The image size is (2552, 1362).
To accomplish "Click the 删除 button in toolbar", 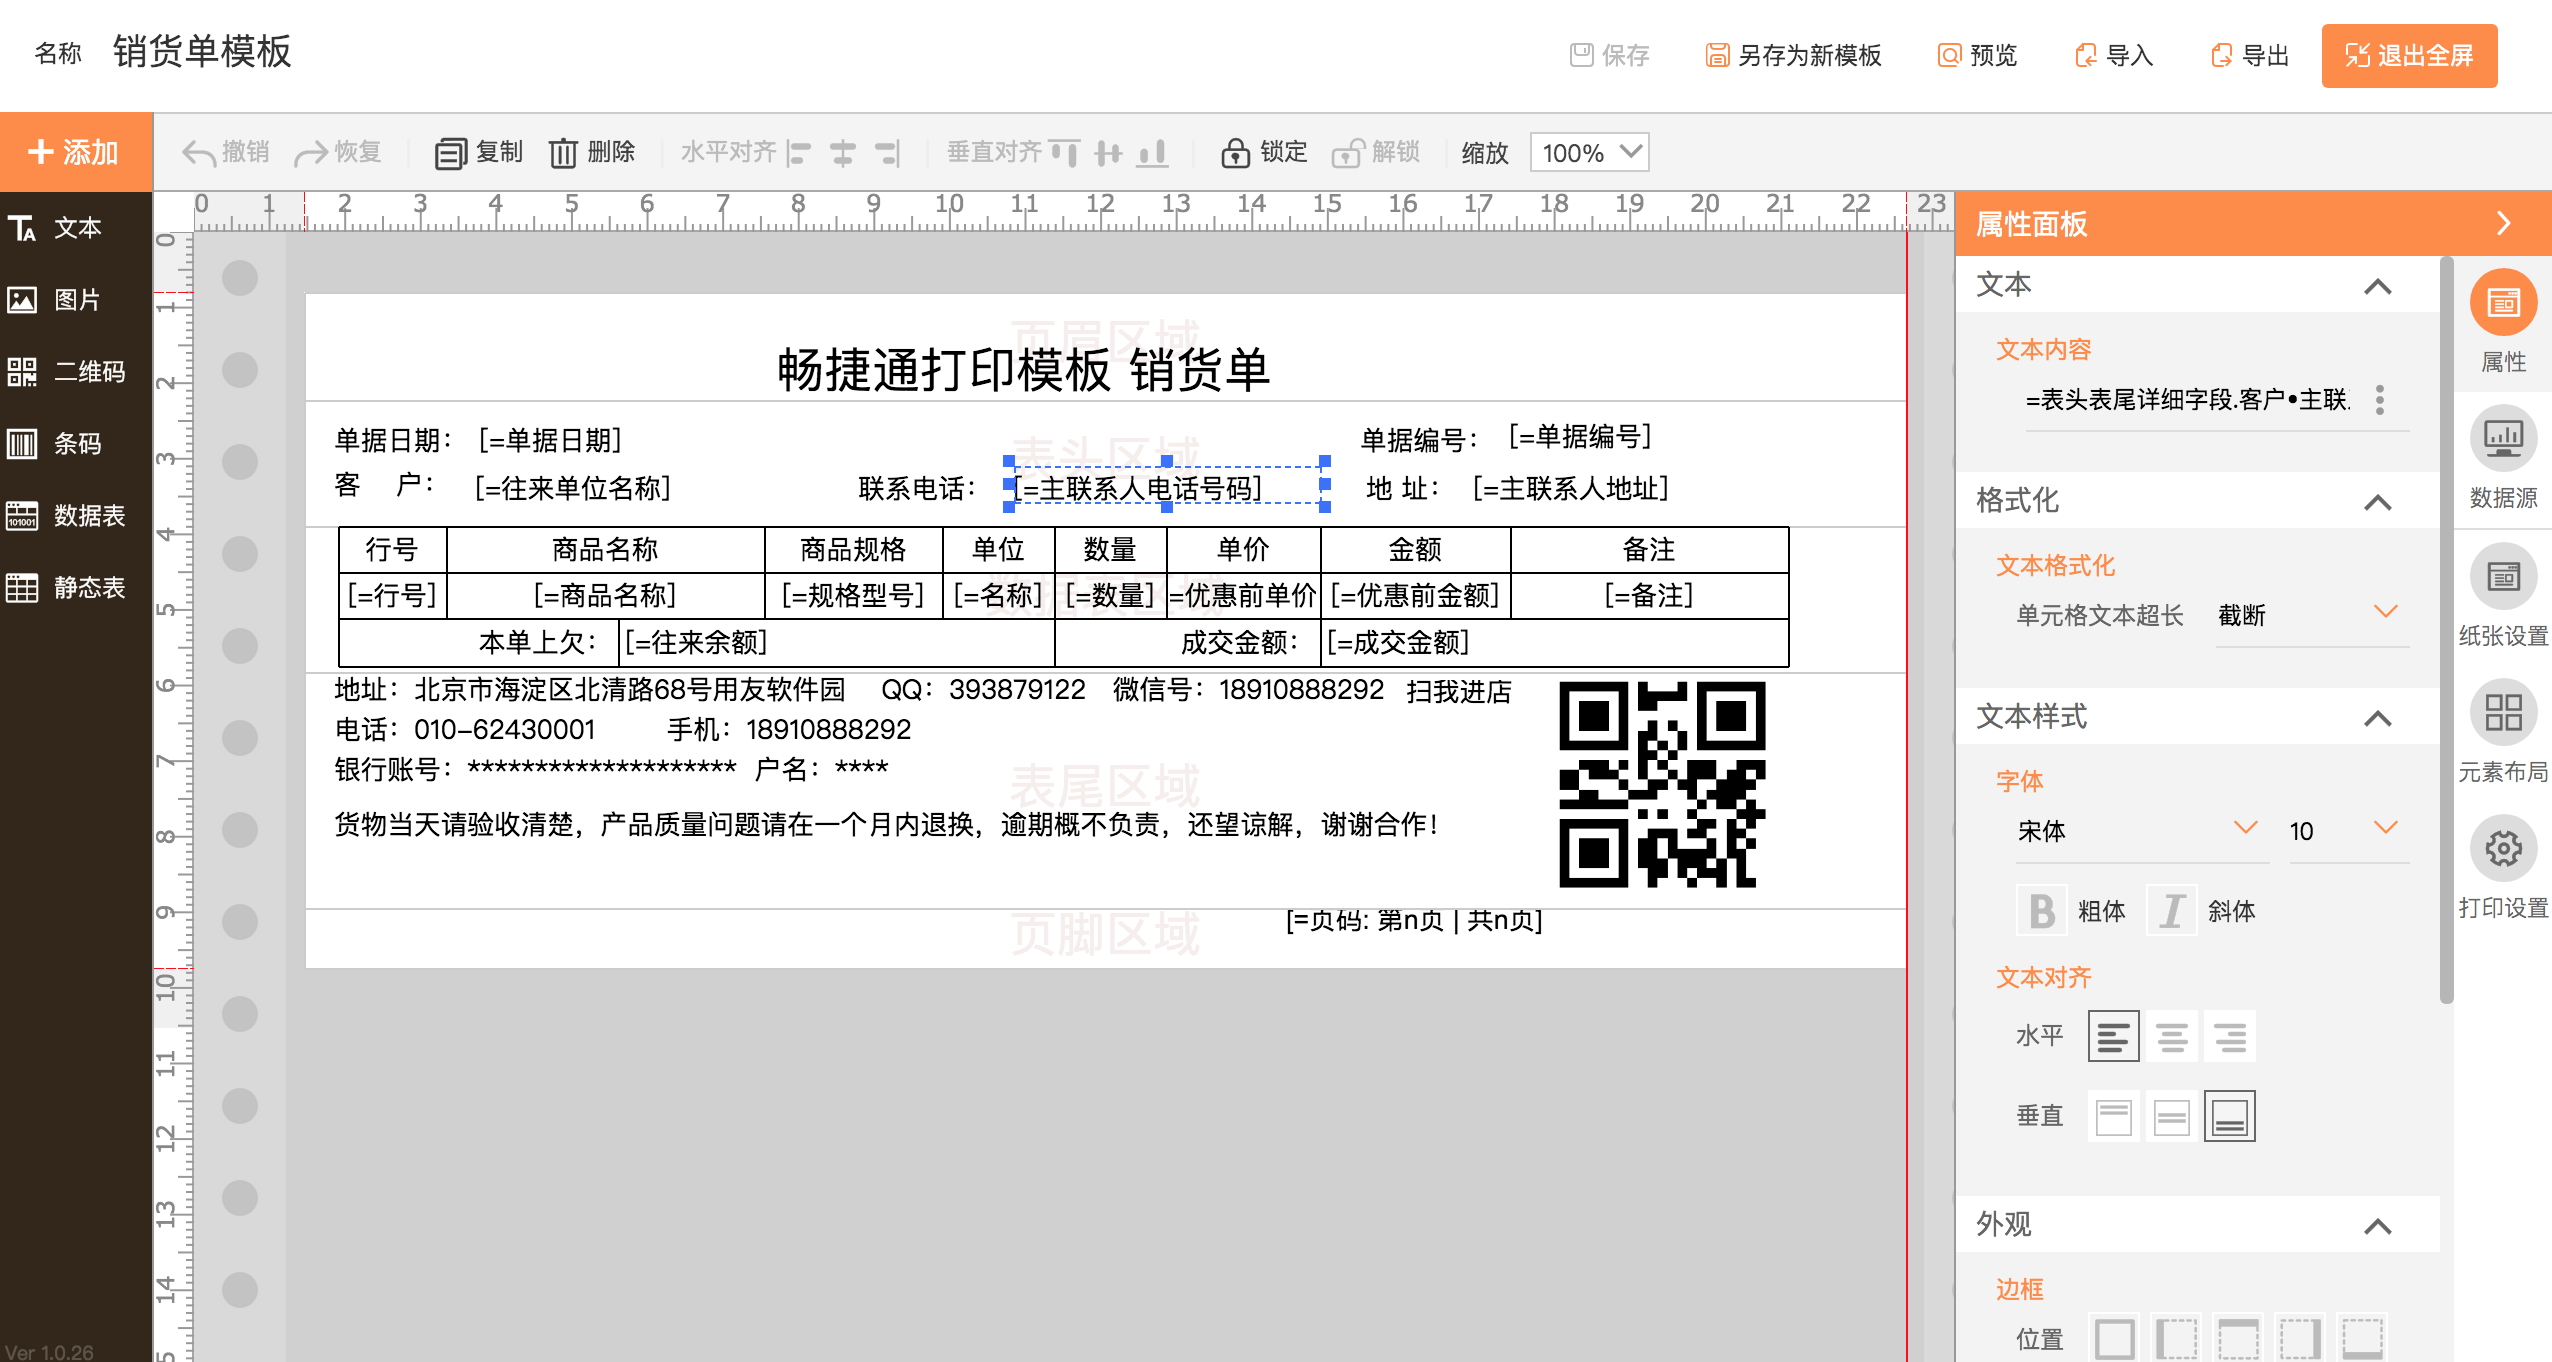I will [x=594, y=152].
